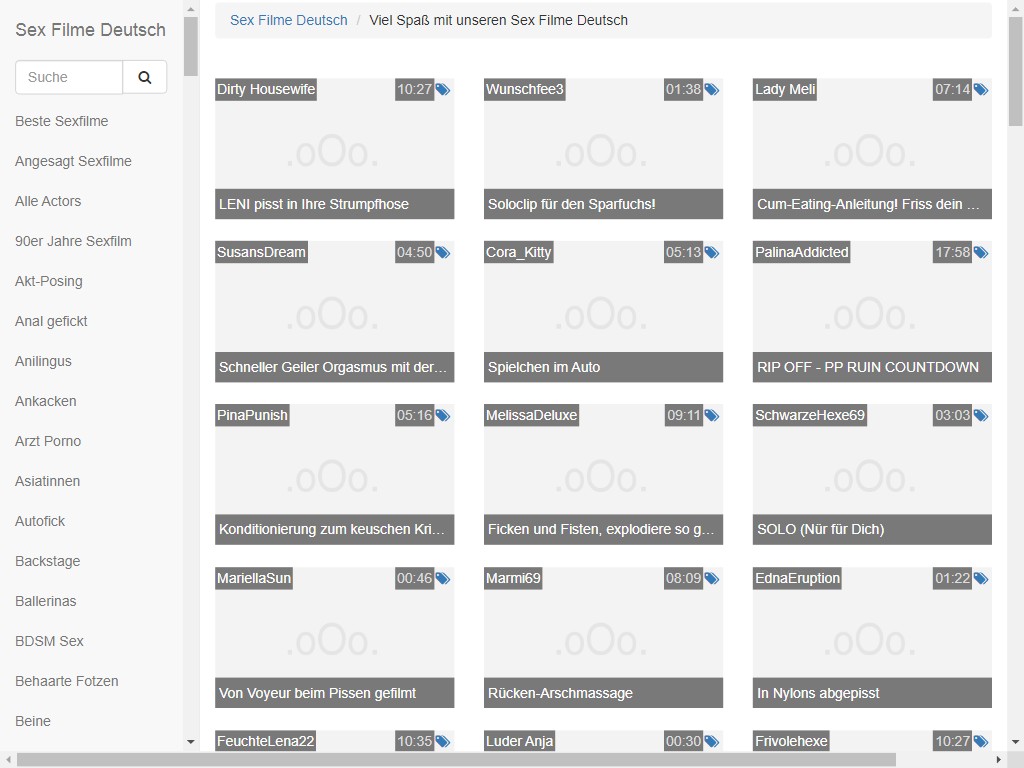Click the breadcrumb link in the top bar
Viewport: 1024px width, 768px height.
coord(289,20)
